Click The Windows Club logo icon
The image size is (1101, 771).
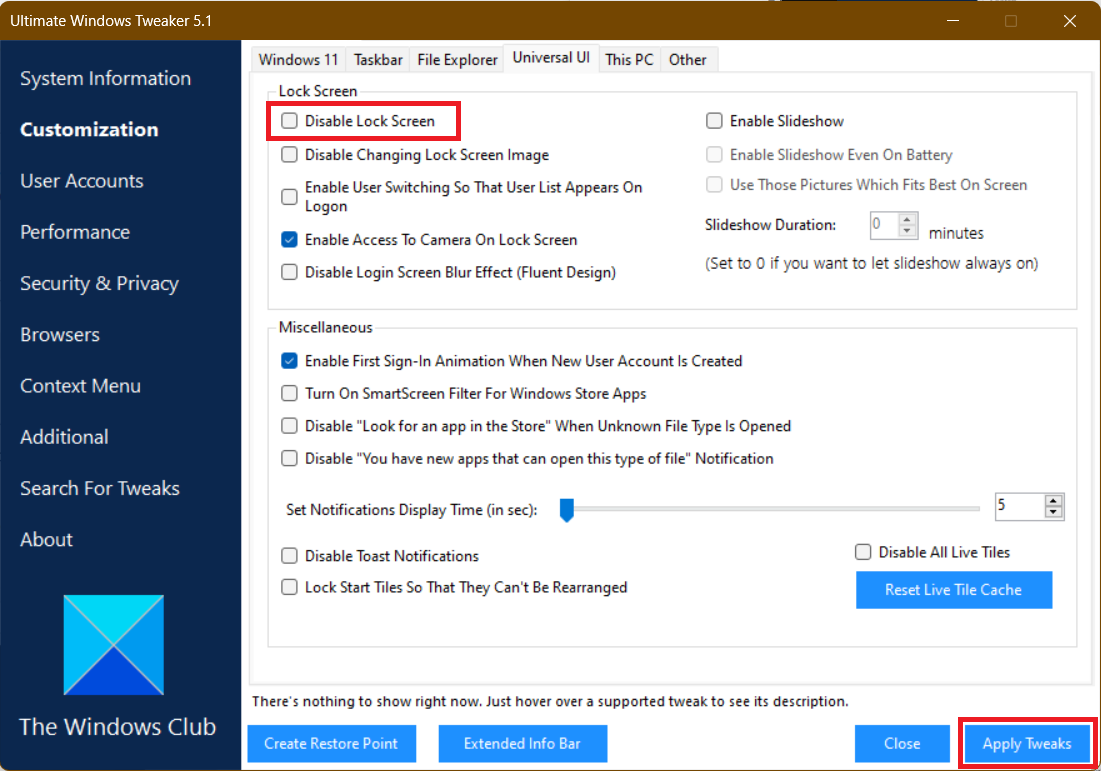113,644
